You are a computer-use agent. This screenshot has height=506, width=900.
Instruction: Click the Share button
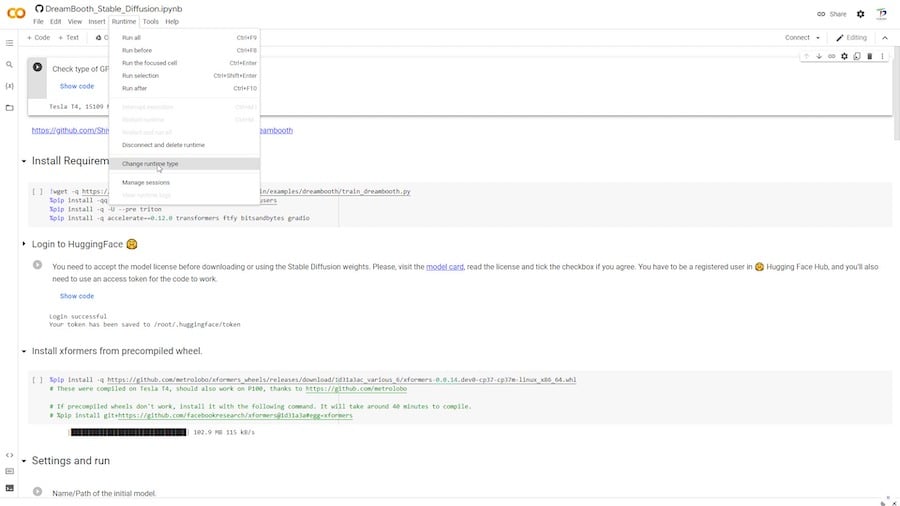[832, 14]
